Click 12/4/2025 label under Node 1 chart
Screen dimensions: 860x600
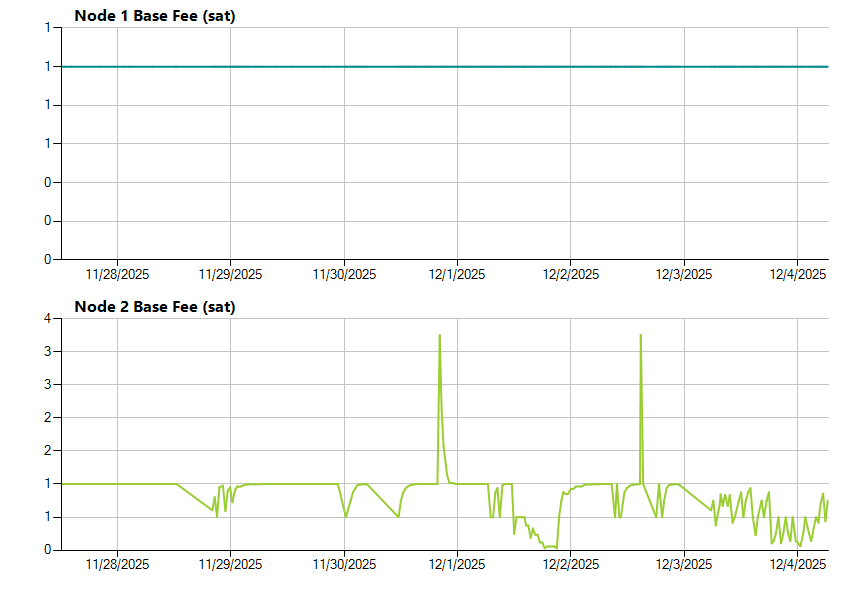(x=797, y=274)
